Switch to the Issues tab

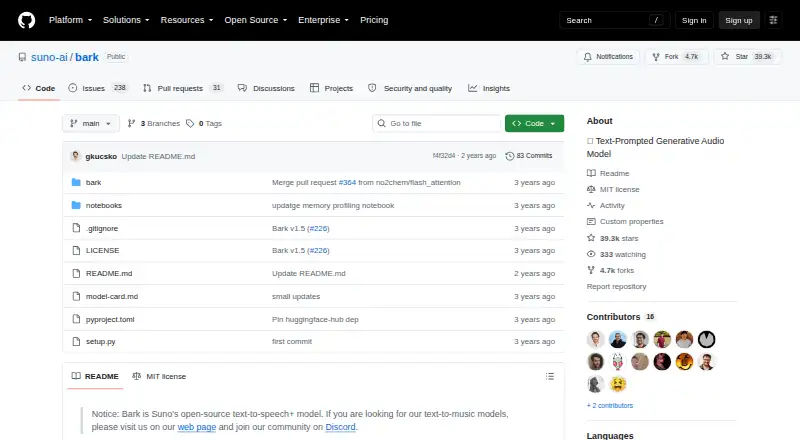98,88
